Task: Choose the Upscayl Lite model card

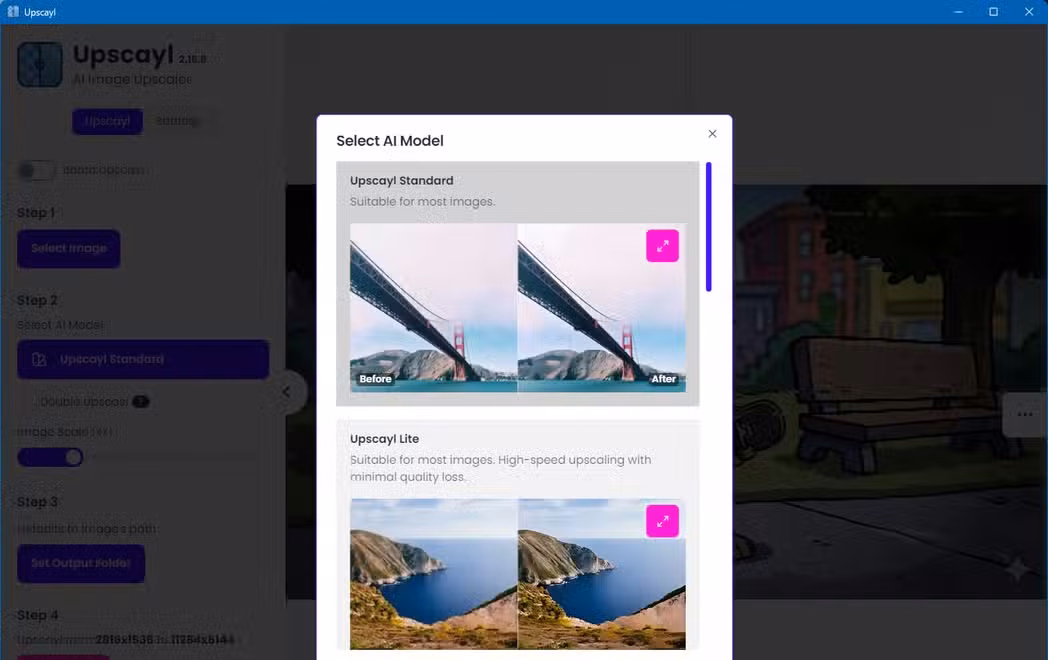Action: (x=517, y=535)
